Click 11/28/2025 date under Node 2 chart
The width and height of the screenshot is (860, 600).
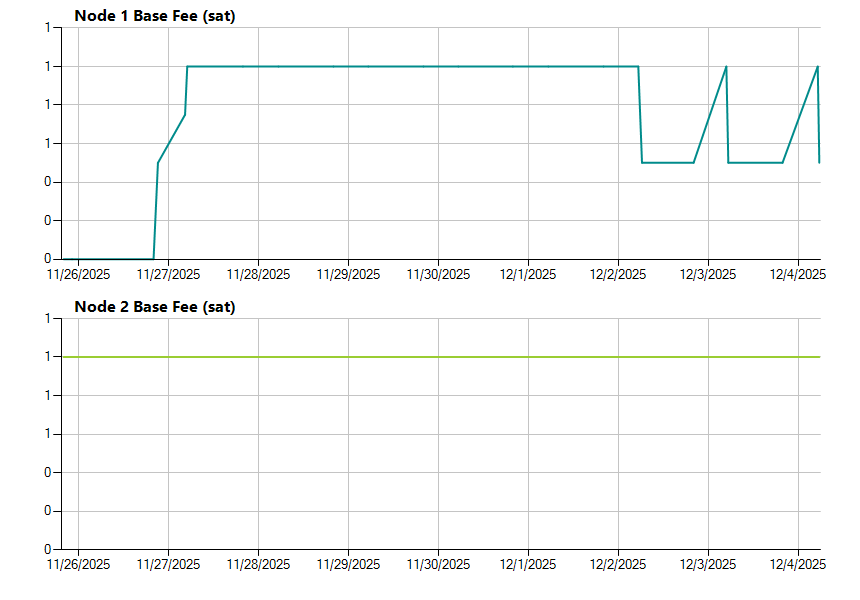[x=258, y=564]
